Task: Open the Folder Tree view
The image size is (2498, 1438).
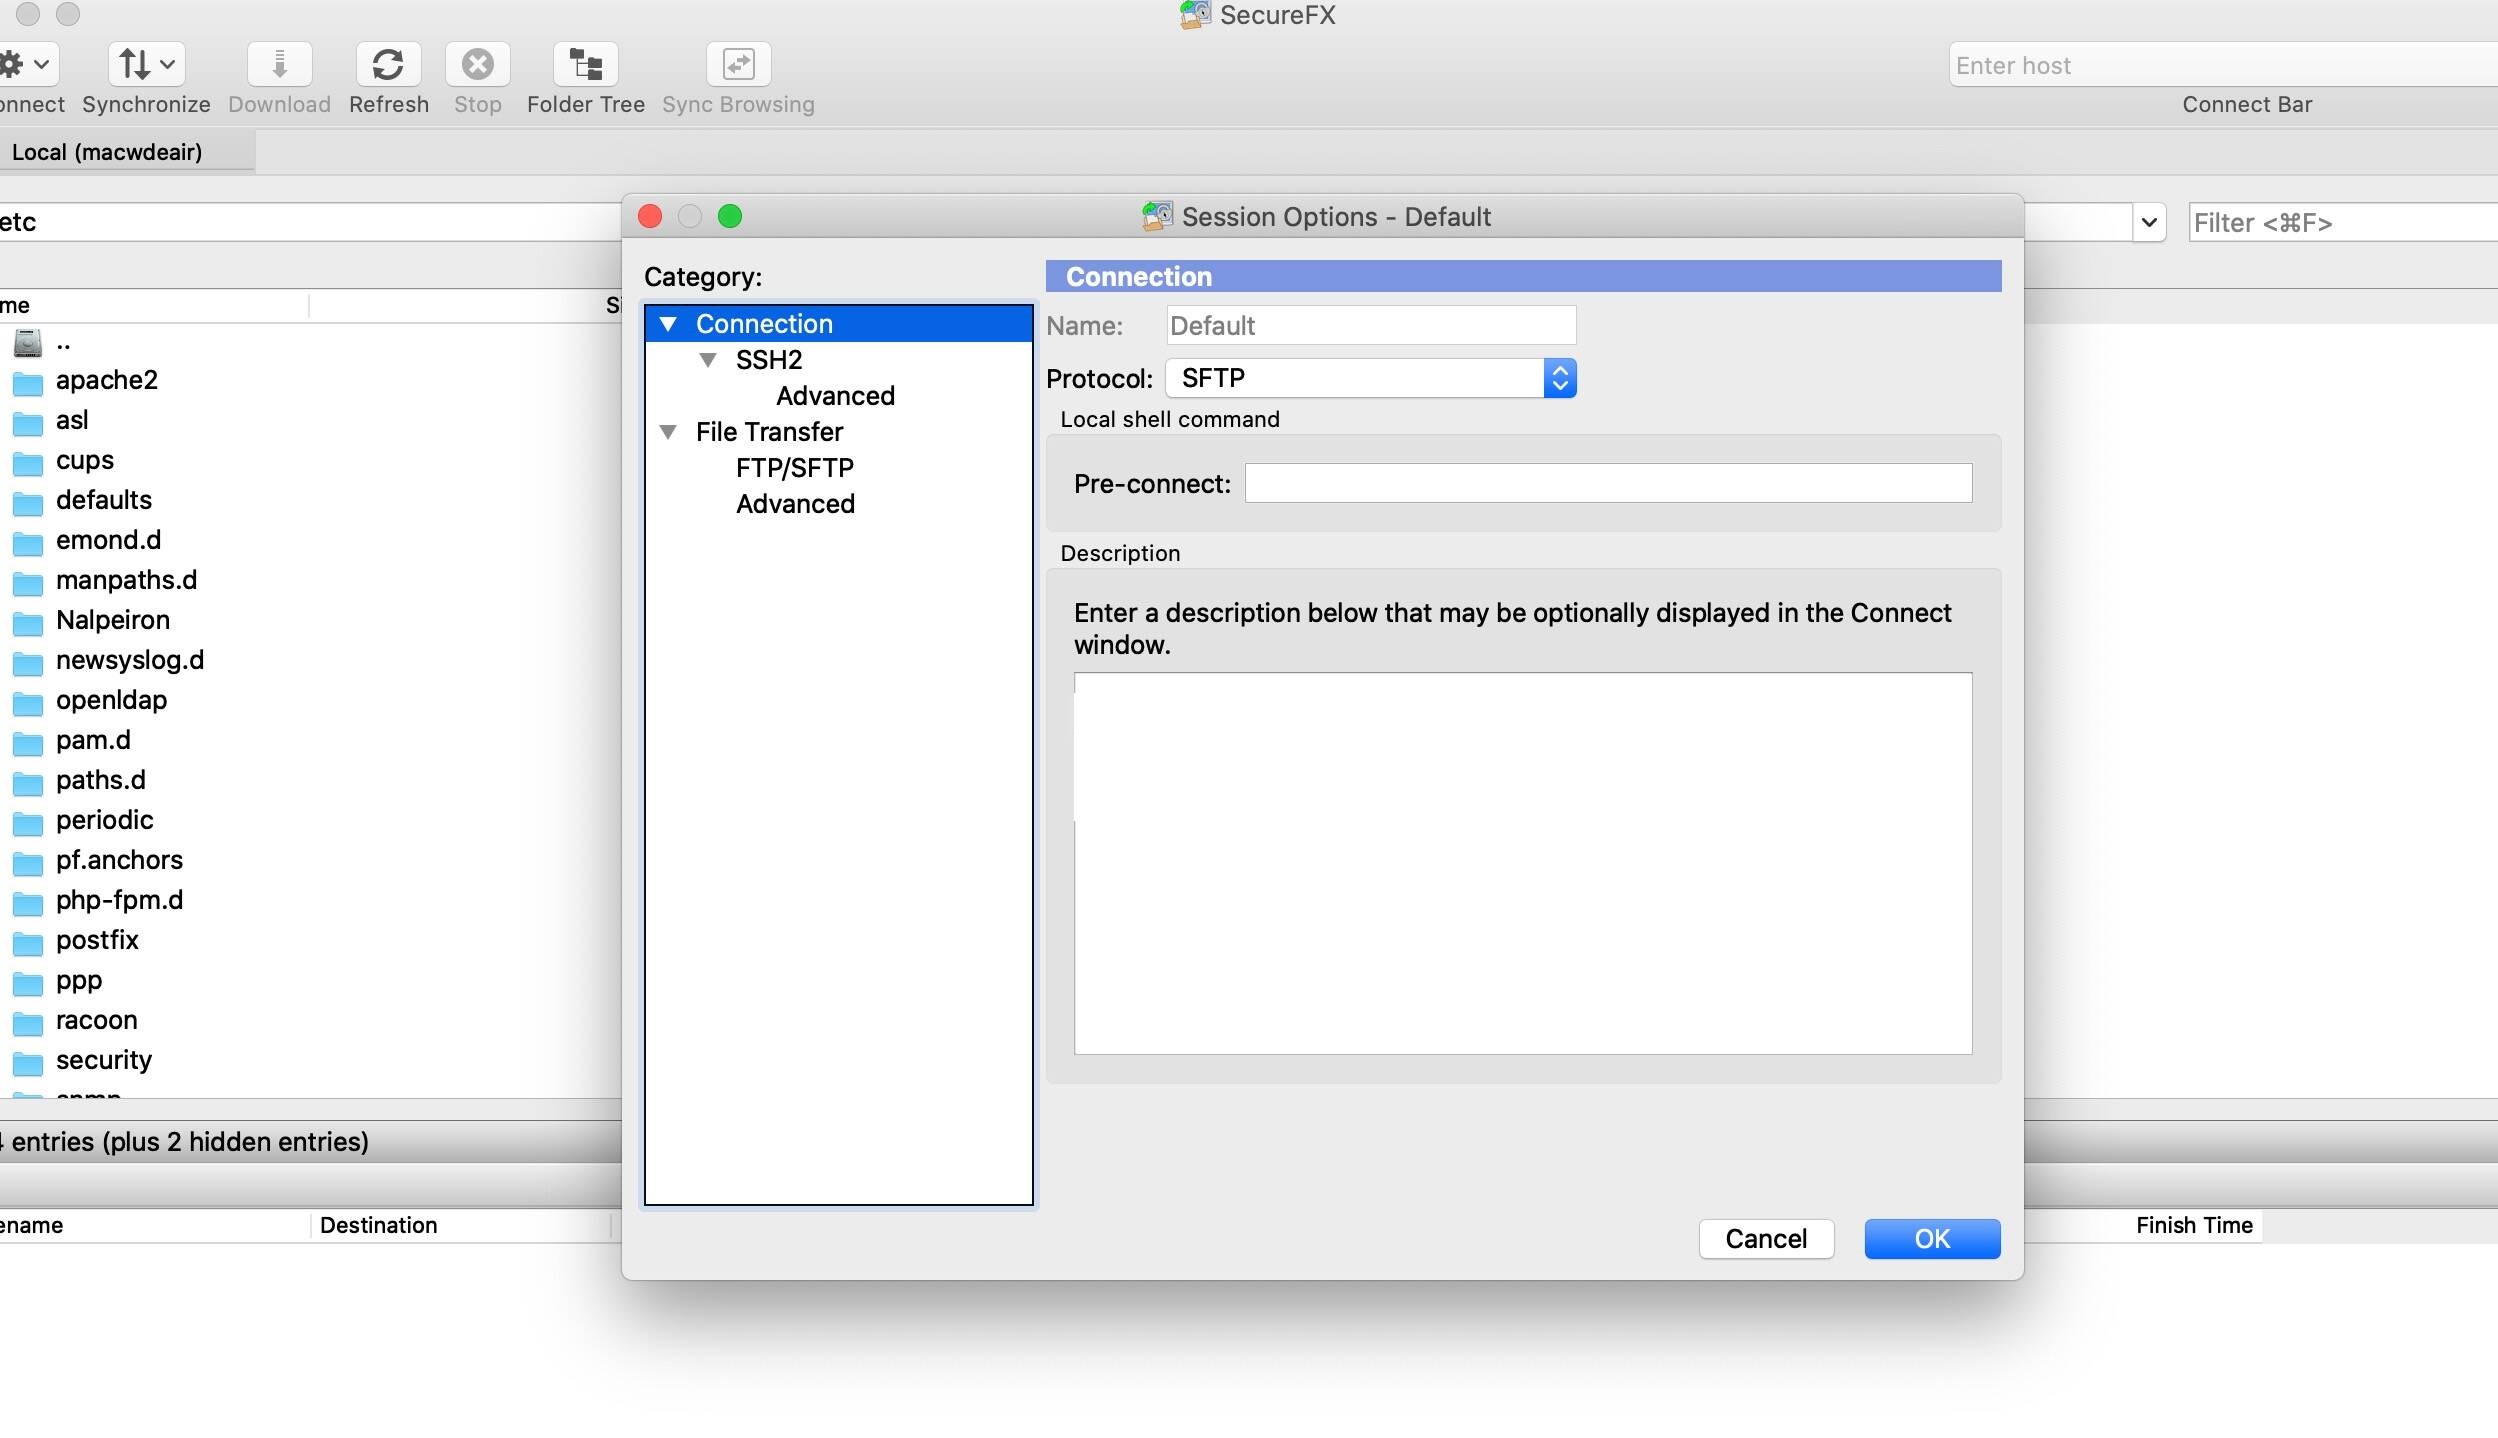Action: 585,63
